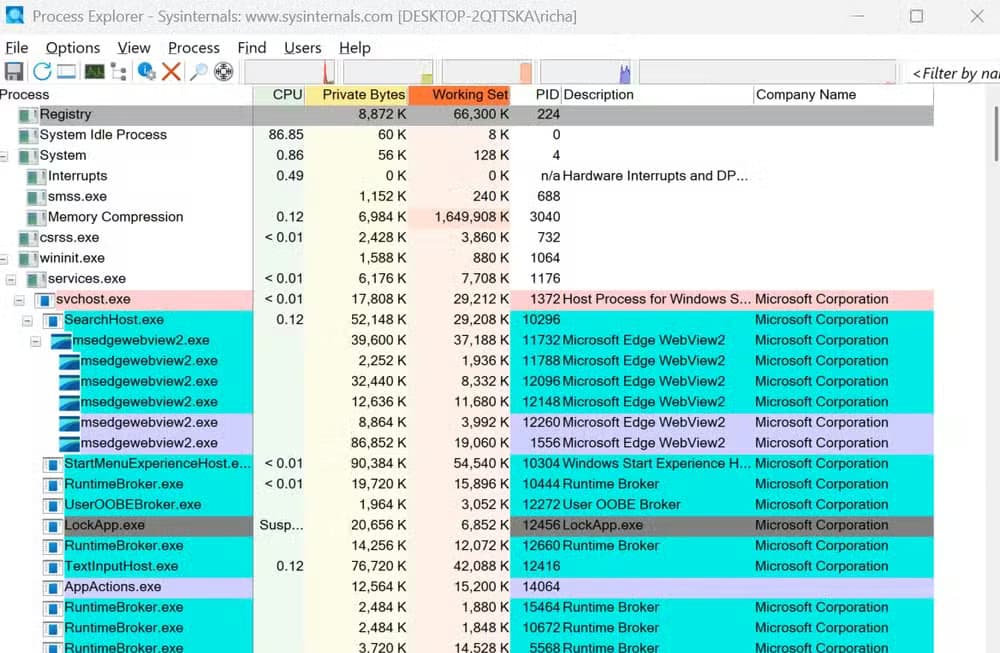1000x653 pixels.
Task: Click the Save toolbar icon
Action: [x=13, y=71]
